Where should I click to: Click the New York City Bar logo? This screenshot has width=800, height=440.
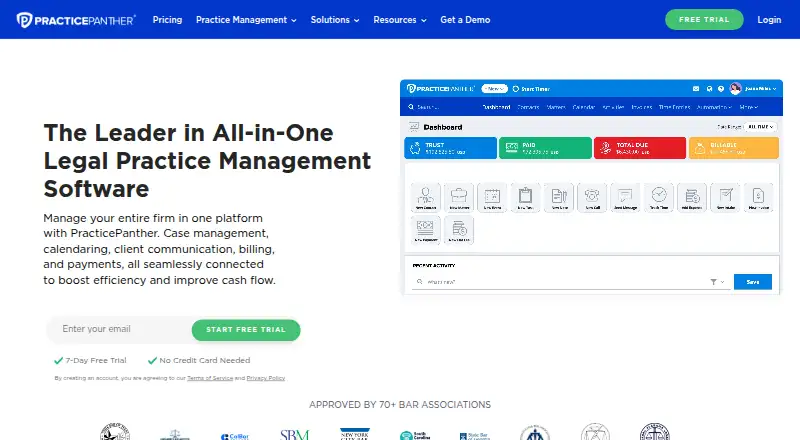point(355,434)
